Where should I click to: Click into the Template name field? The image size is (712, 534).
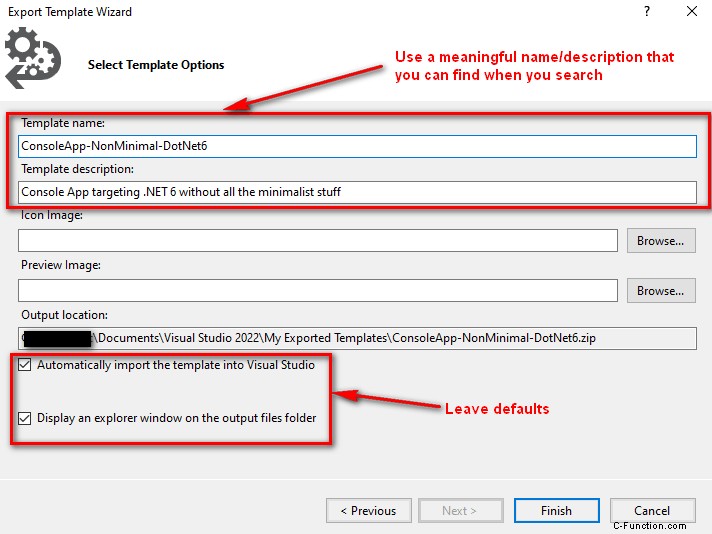coord(357,146)
